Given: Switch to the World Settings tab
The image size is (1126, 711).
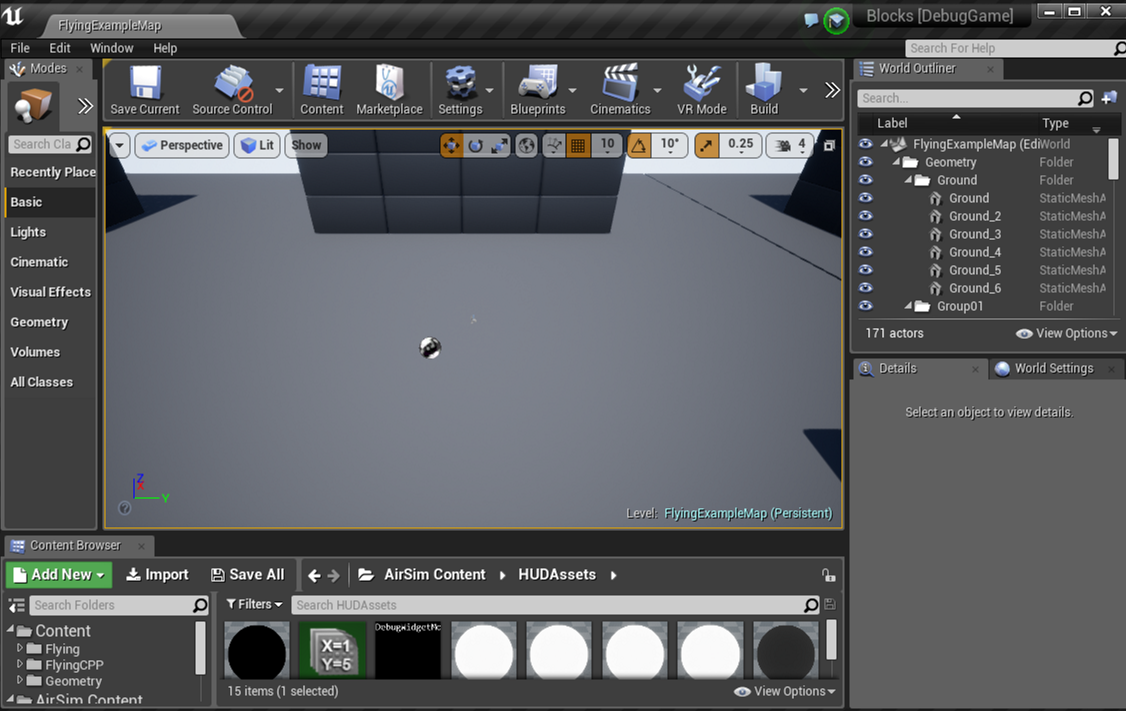Looking at the screenshot, I should coord(1053,368).
